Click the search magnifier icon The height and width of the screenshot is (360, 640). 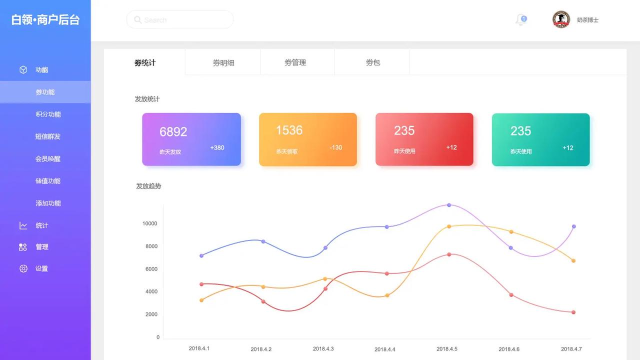coord(138,20)
